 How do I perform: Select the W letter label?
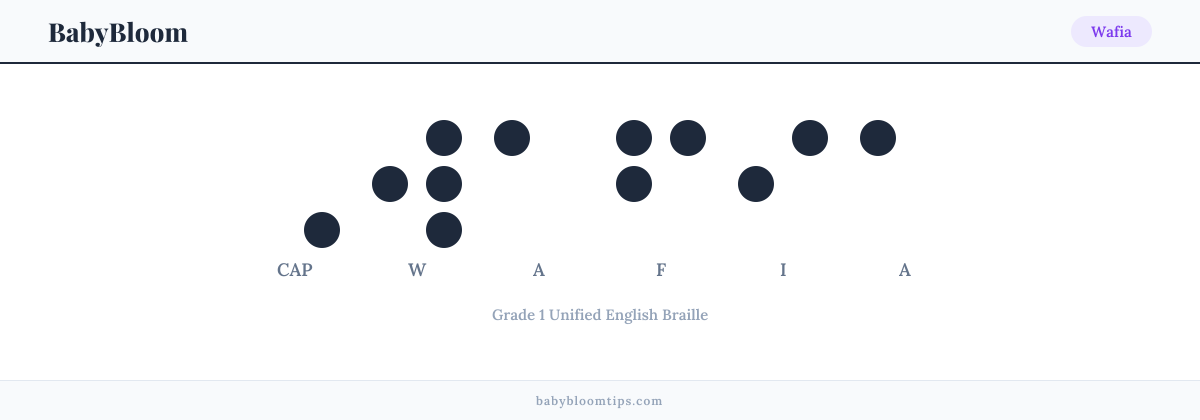pos(417,270)
